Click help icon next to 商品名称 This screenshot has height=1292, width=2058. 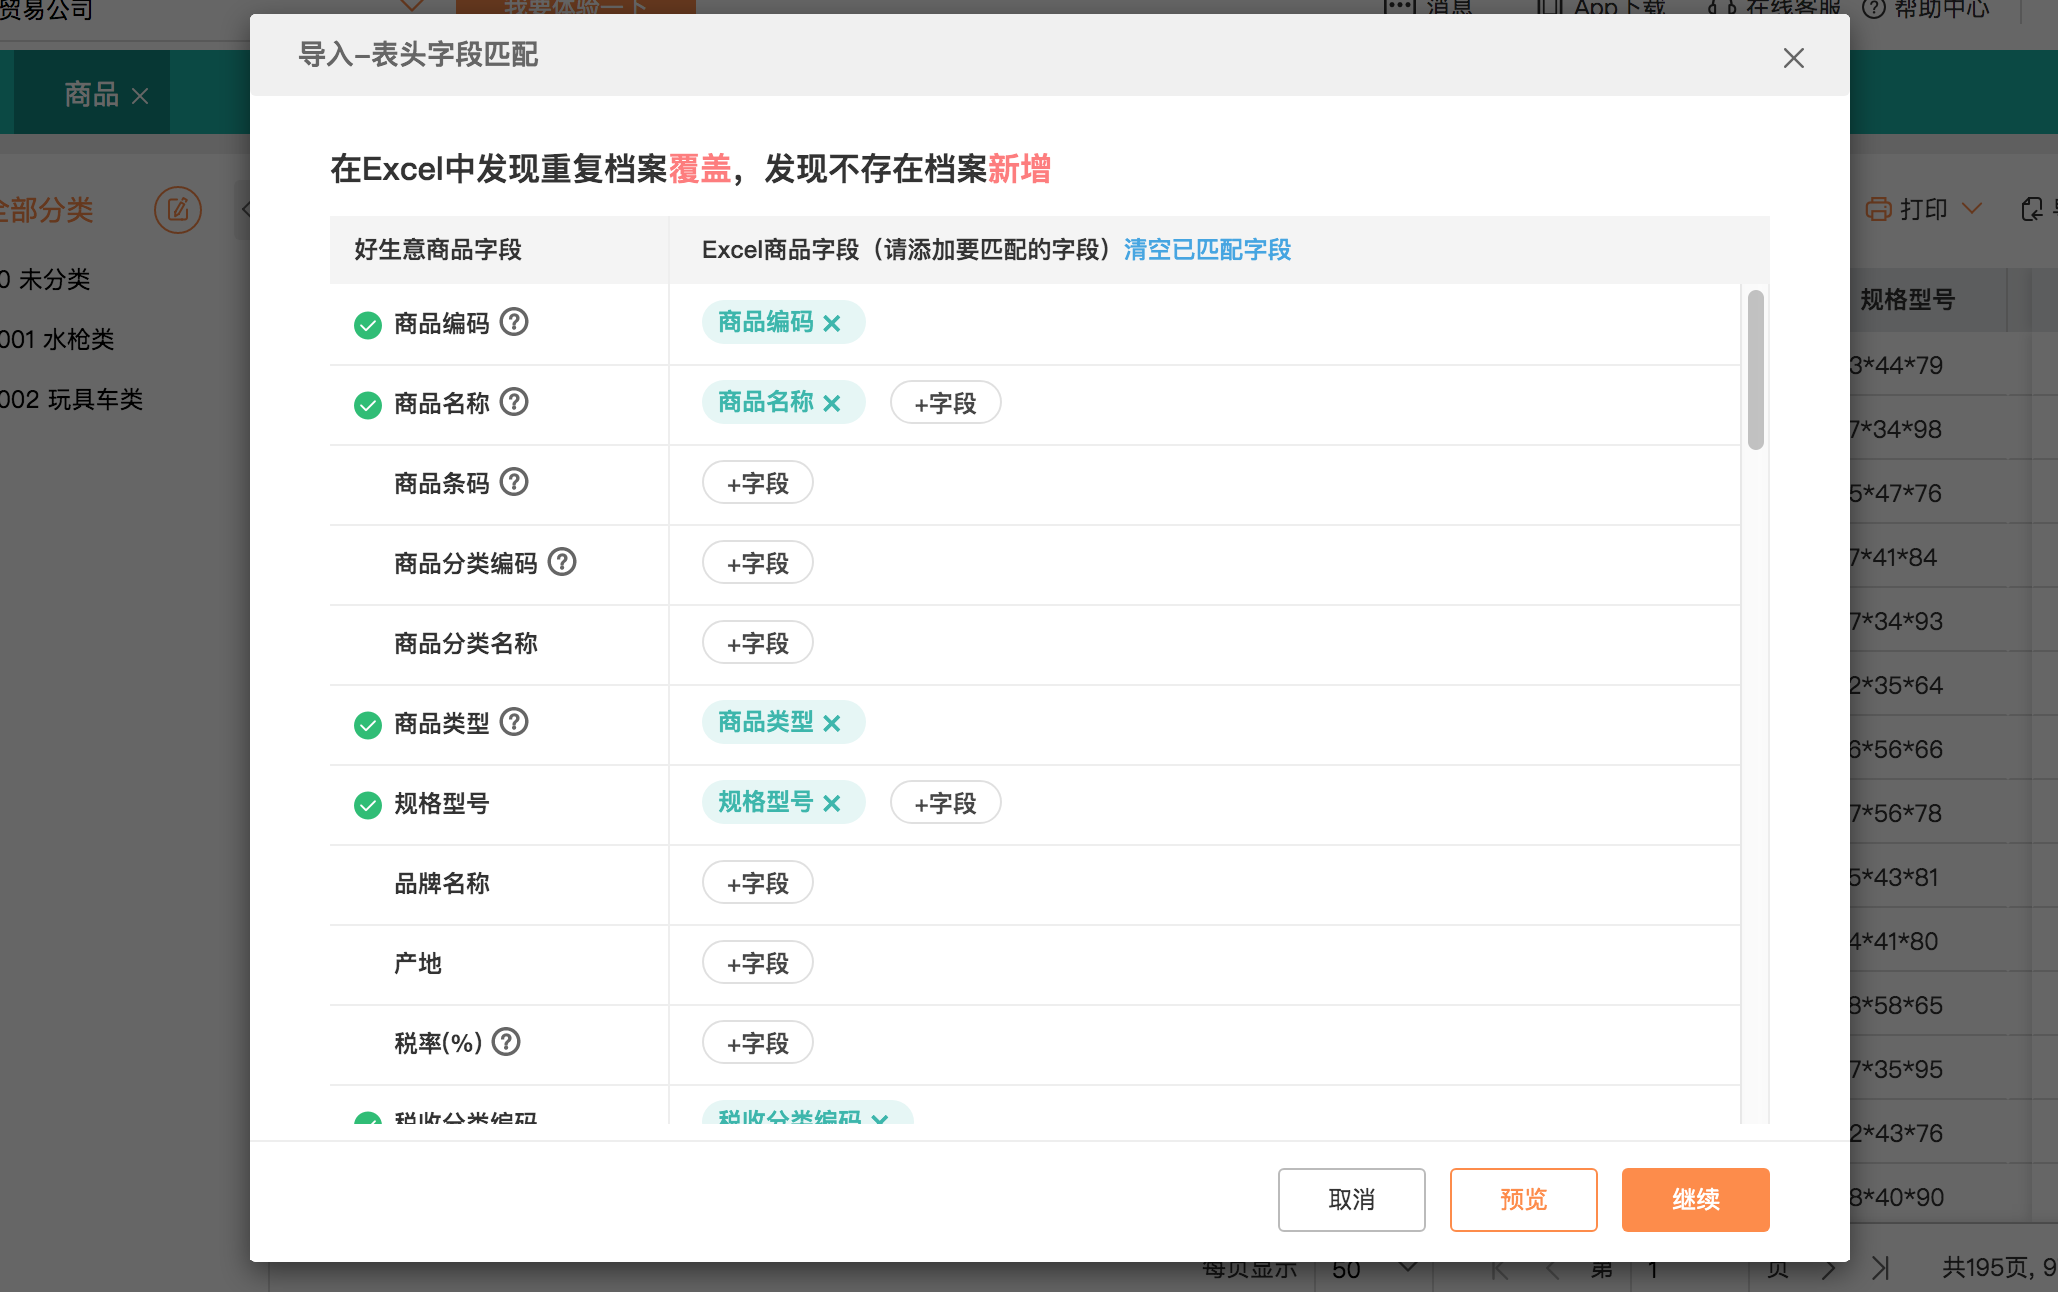[x=515, y=402]
